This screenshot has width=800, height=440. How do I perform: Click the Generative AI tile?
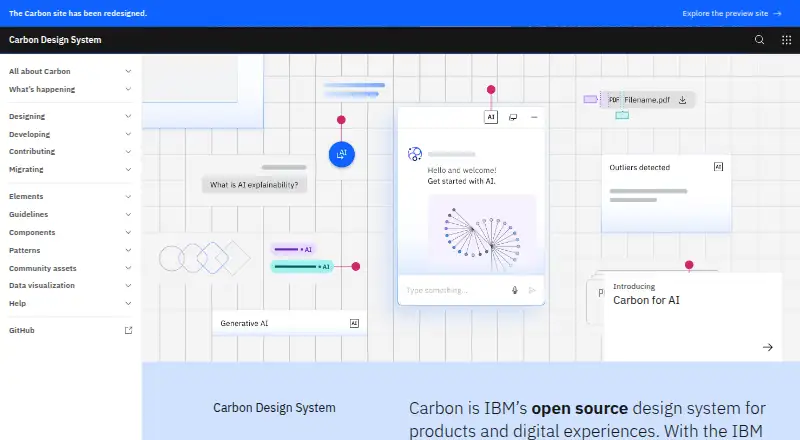coord(289,323)
